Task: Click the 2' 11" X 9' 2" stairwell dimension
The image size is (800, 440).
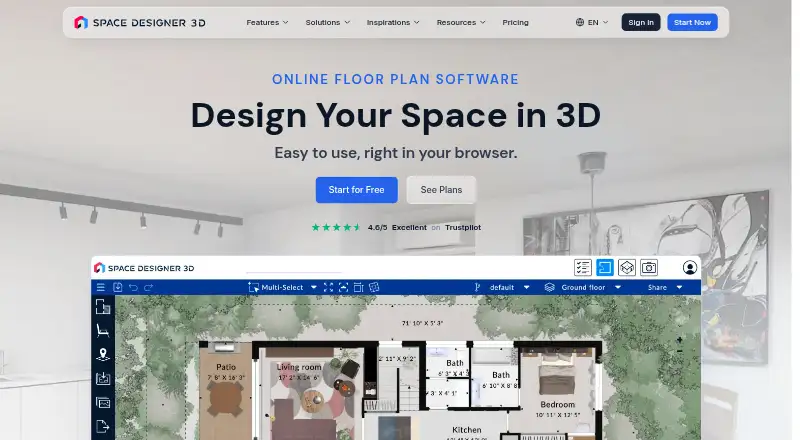Action: tap(397, 359)
